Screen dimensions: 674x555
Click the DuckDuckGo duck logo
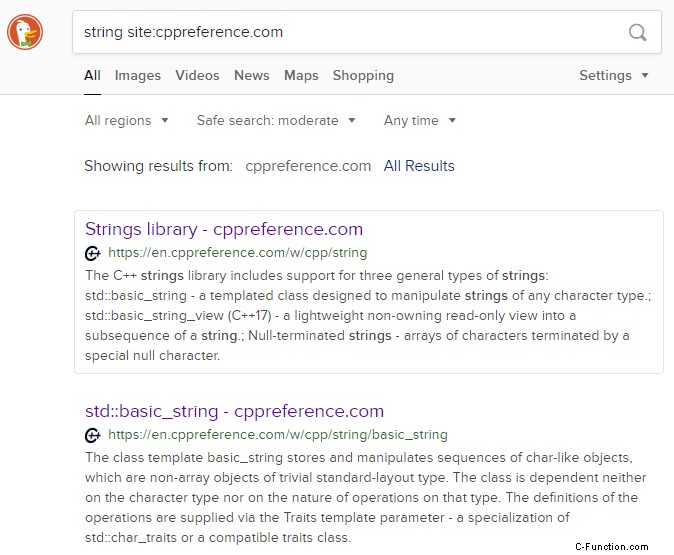coord(25,32)
